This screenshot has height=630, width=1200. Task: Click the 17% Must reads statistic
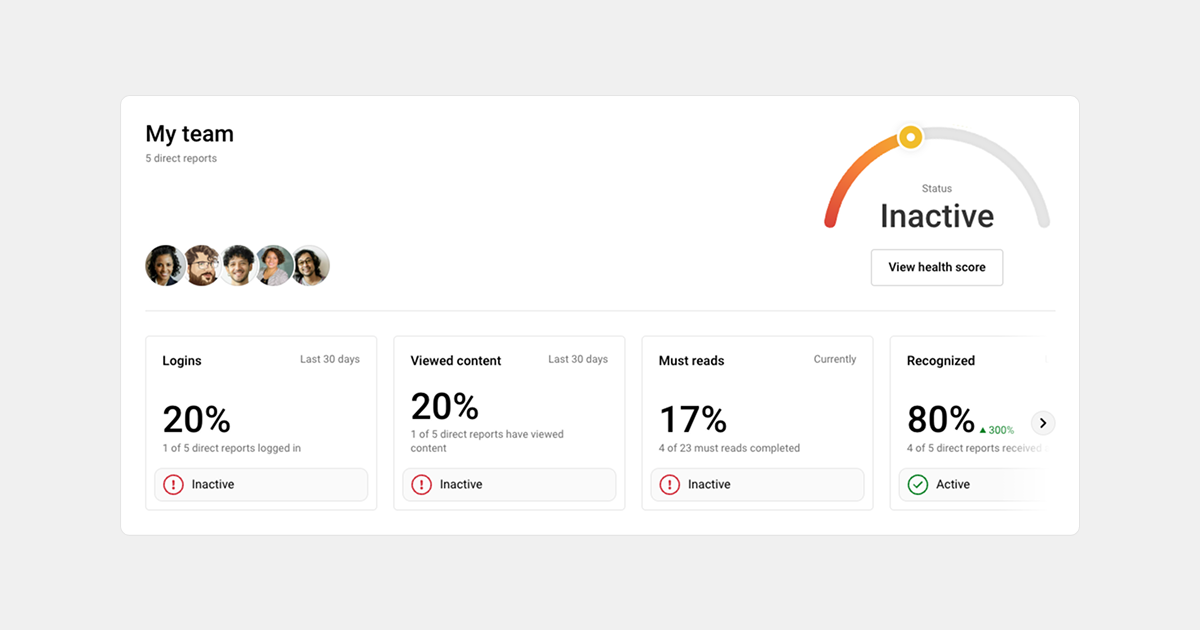[693, 419]
